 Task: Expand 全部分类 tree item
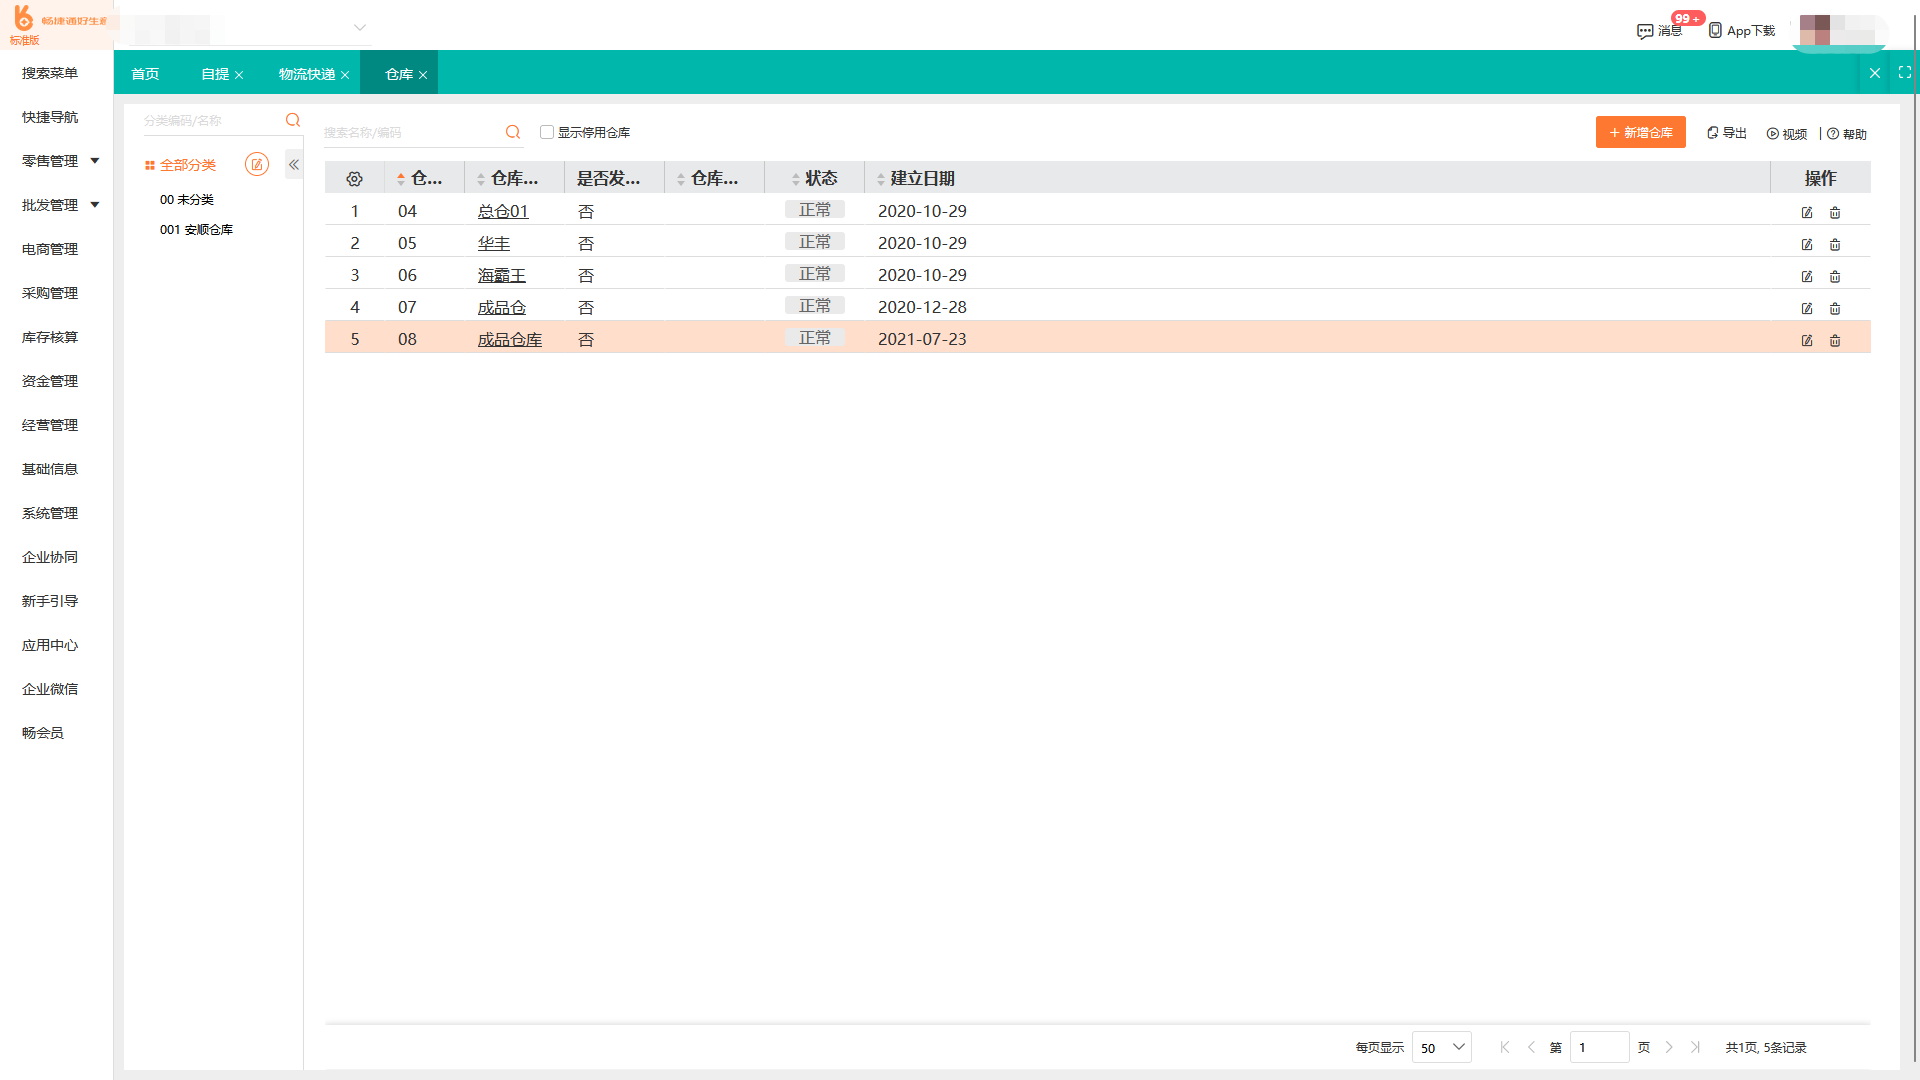(149, 165)
